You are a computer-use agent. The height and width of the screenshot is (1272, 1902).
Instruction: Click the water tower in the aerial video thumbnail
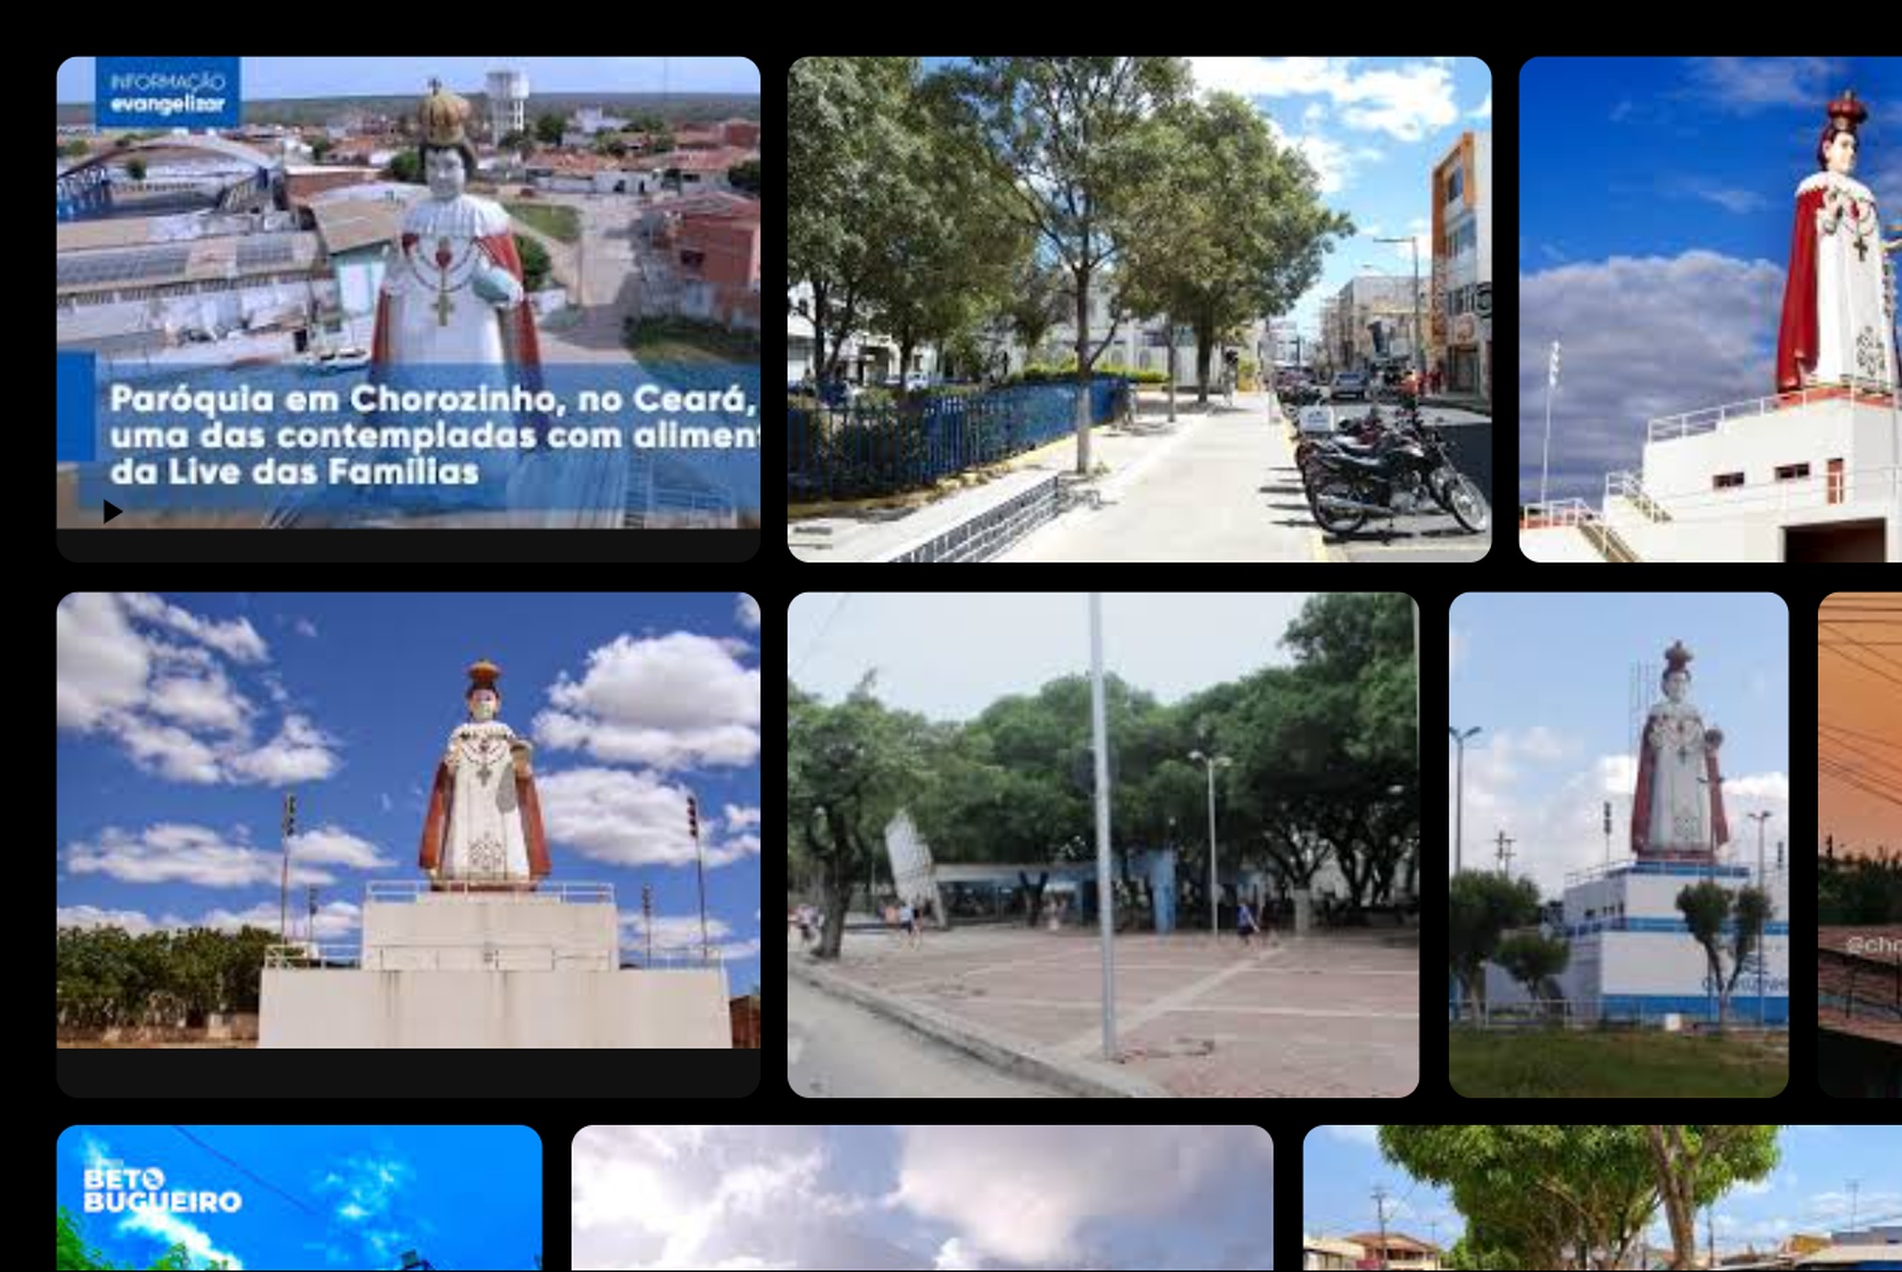click(x=506, y=100)
